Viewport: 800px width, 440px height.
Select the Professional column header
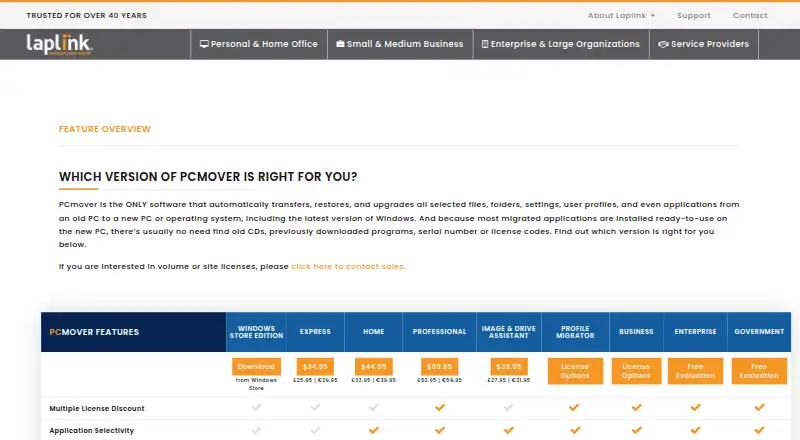(439, 332)
